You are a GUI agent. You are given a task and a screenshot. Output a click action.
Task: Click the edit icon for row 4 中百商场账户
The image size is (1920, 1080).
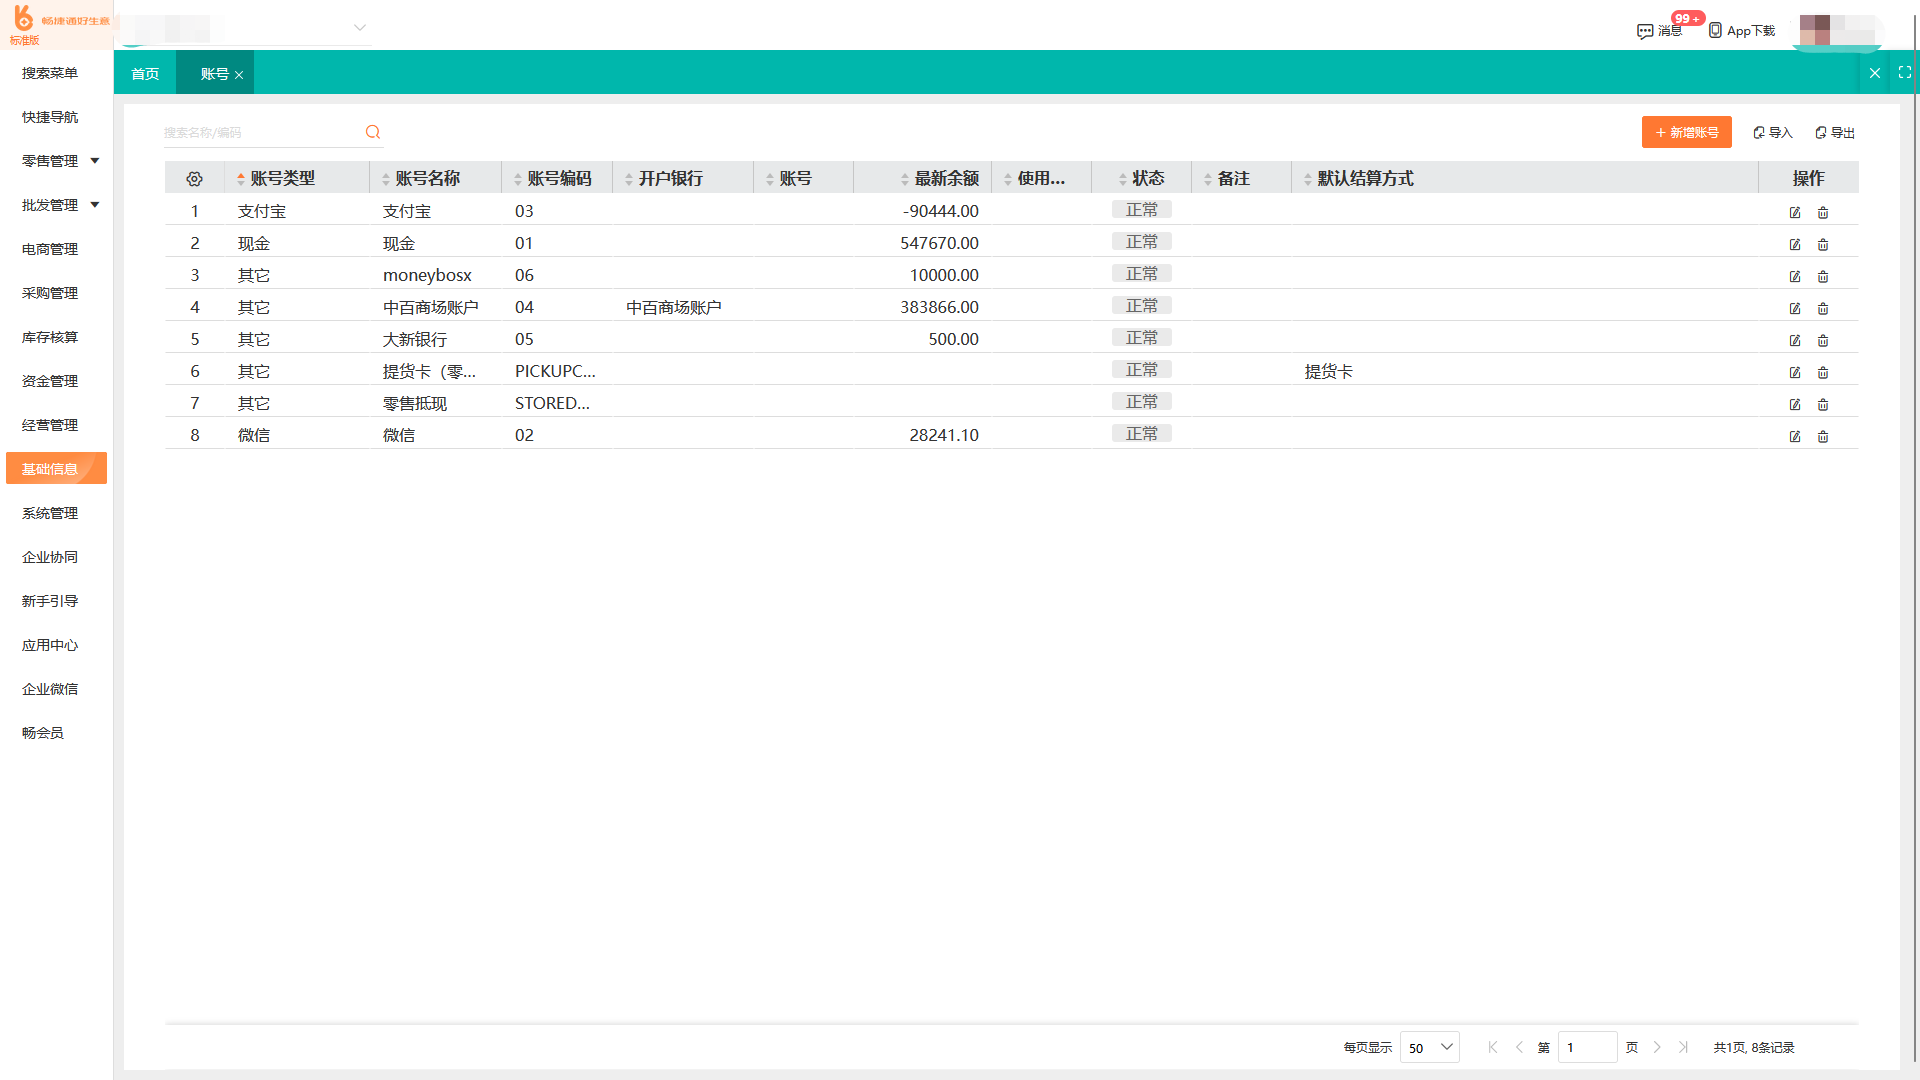pyautogui.click(x=1795, y=306)
